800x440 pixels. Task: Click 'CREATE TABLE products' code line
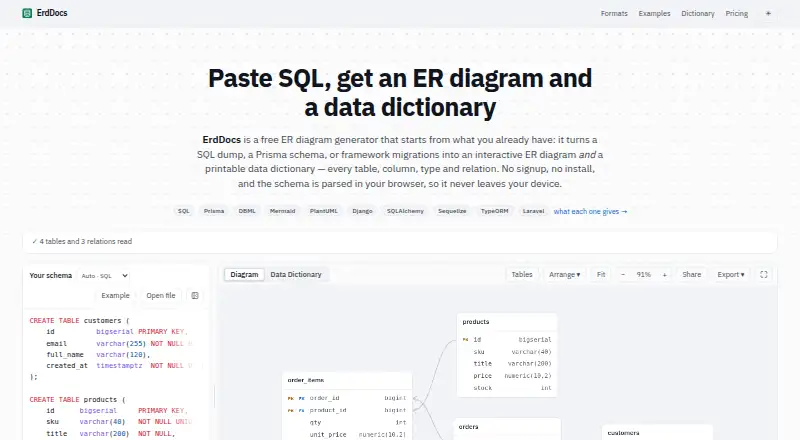[78, 400]
